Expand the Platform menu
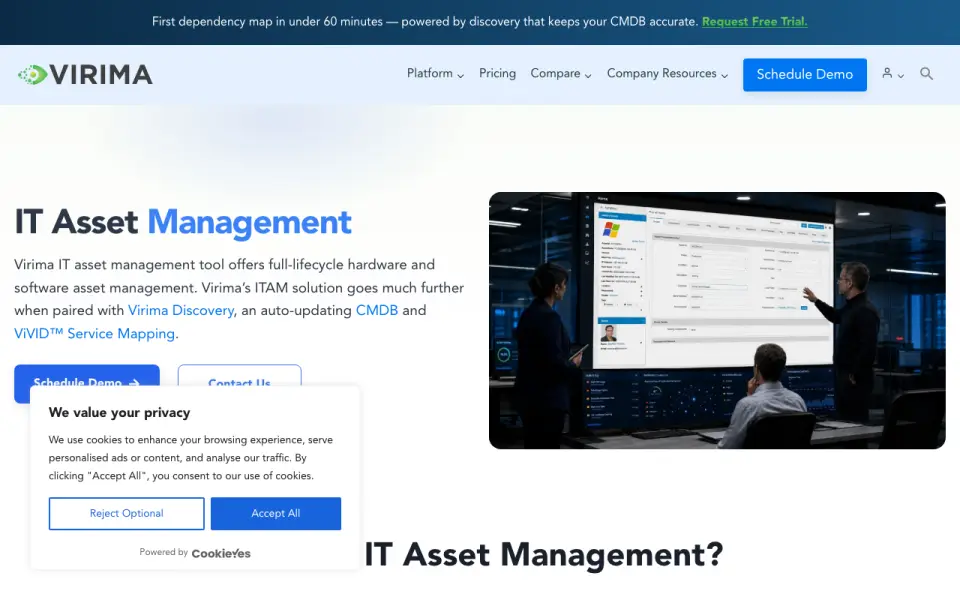Viewport: 960px width, 600px height. (x=435, y=73)
